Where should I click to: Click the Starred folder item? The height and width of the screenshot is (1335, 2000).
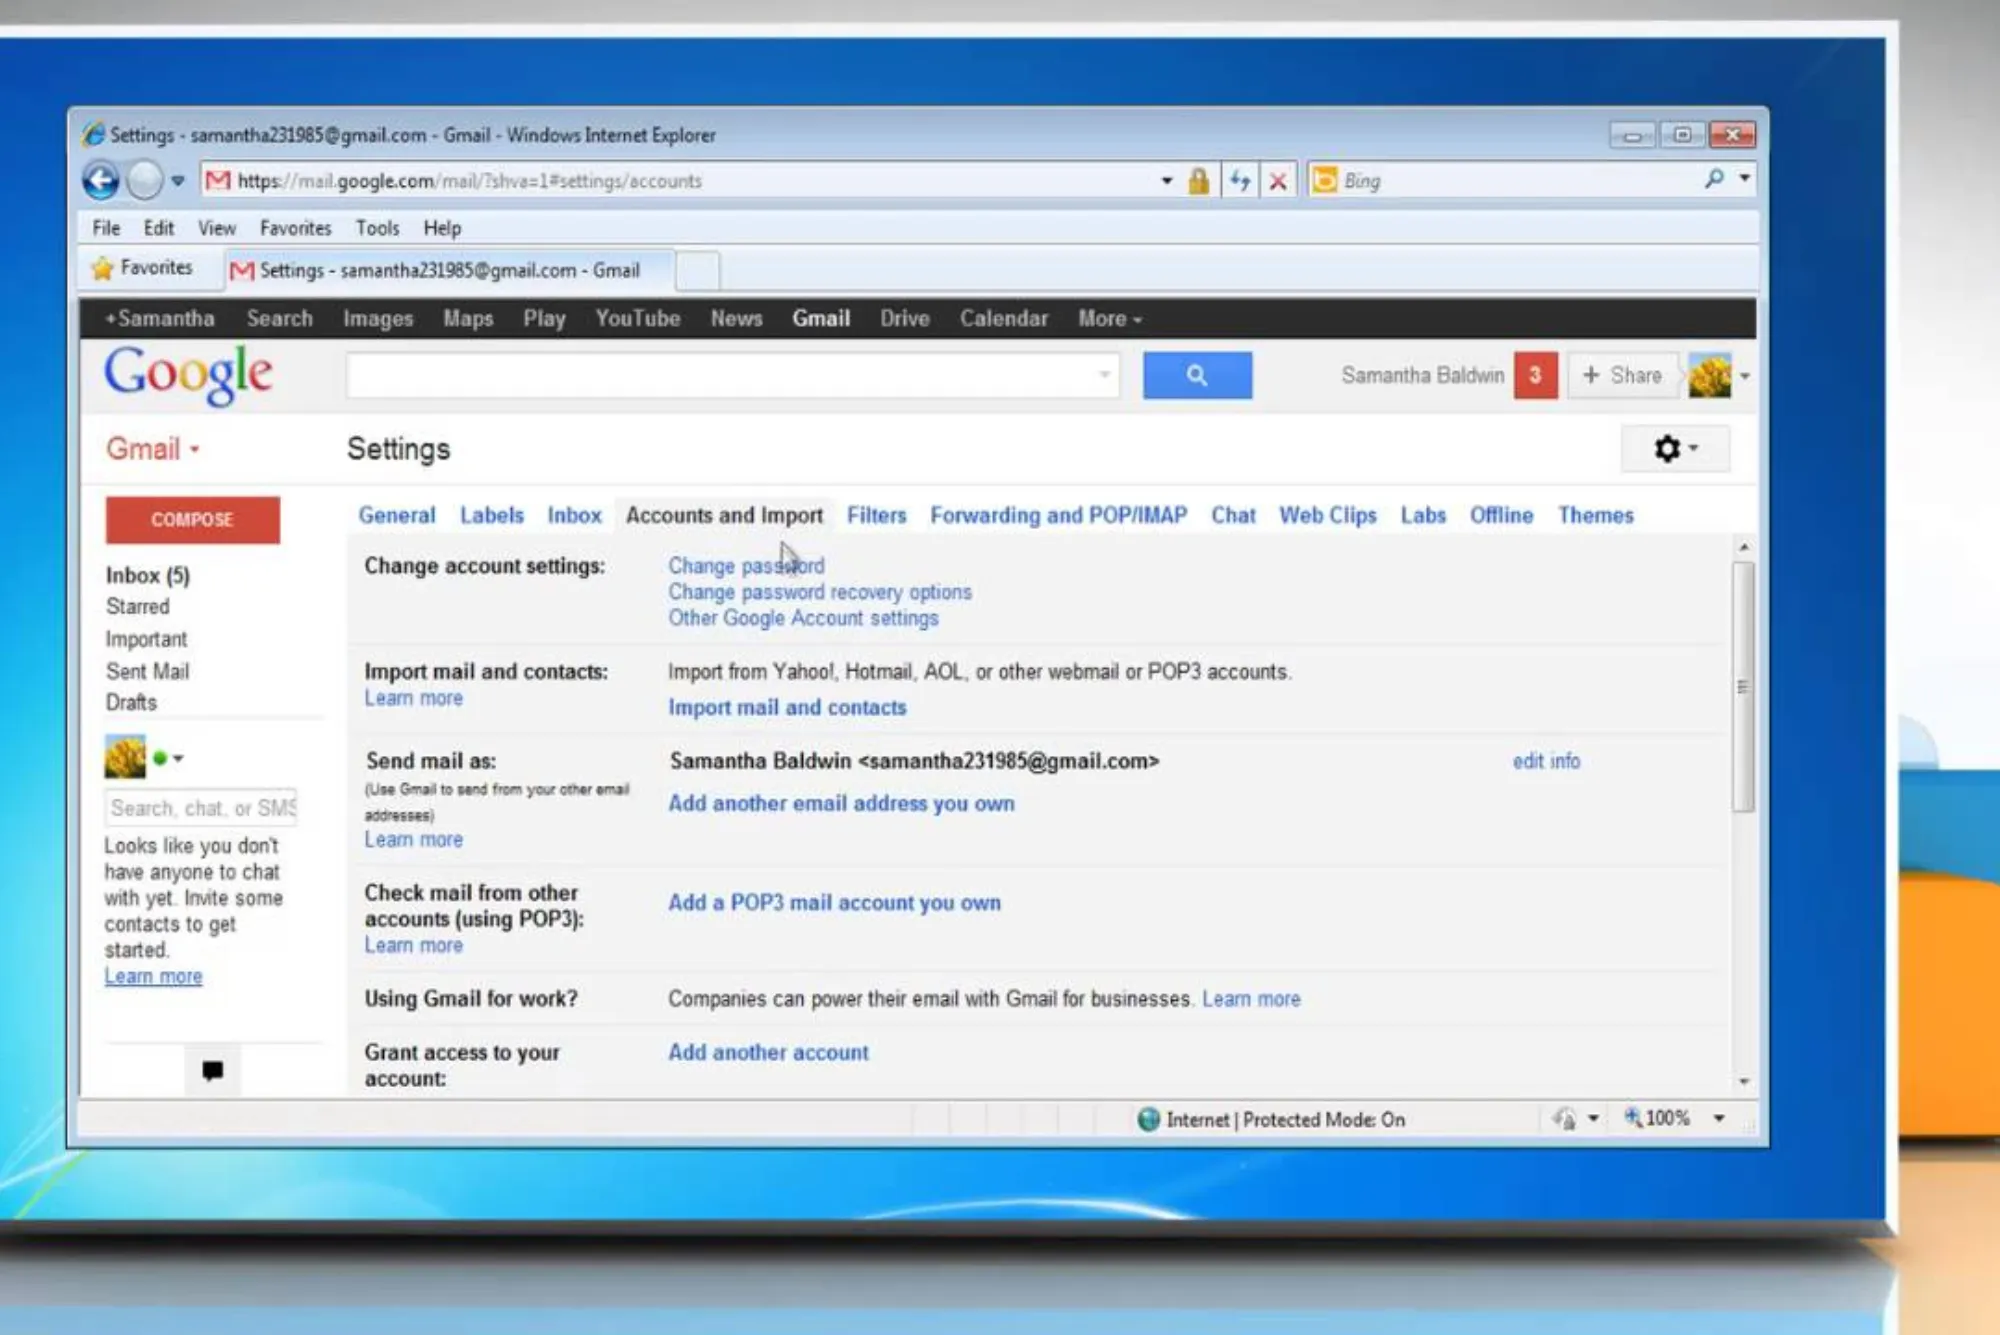pos(136,606)
